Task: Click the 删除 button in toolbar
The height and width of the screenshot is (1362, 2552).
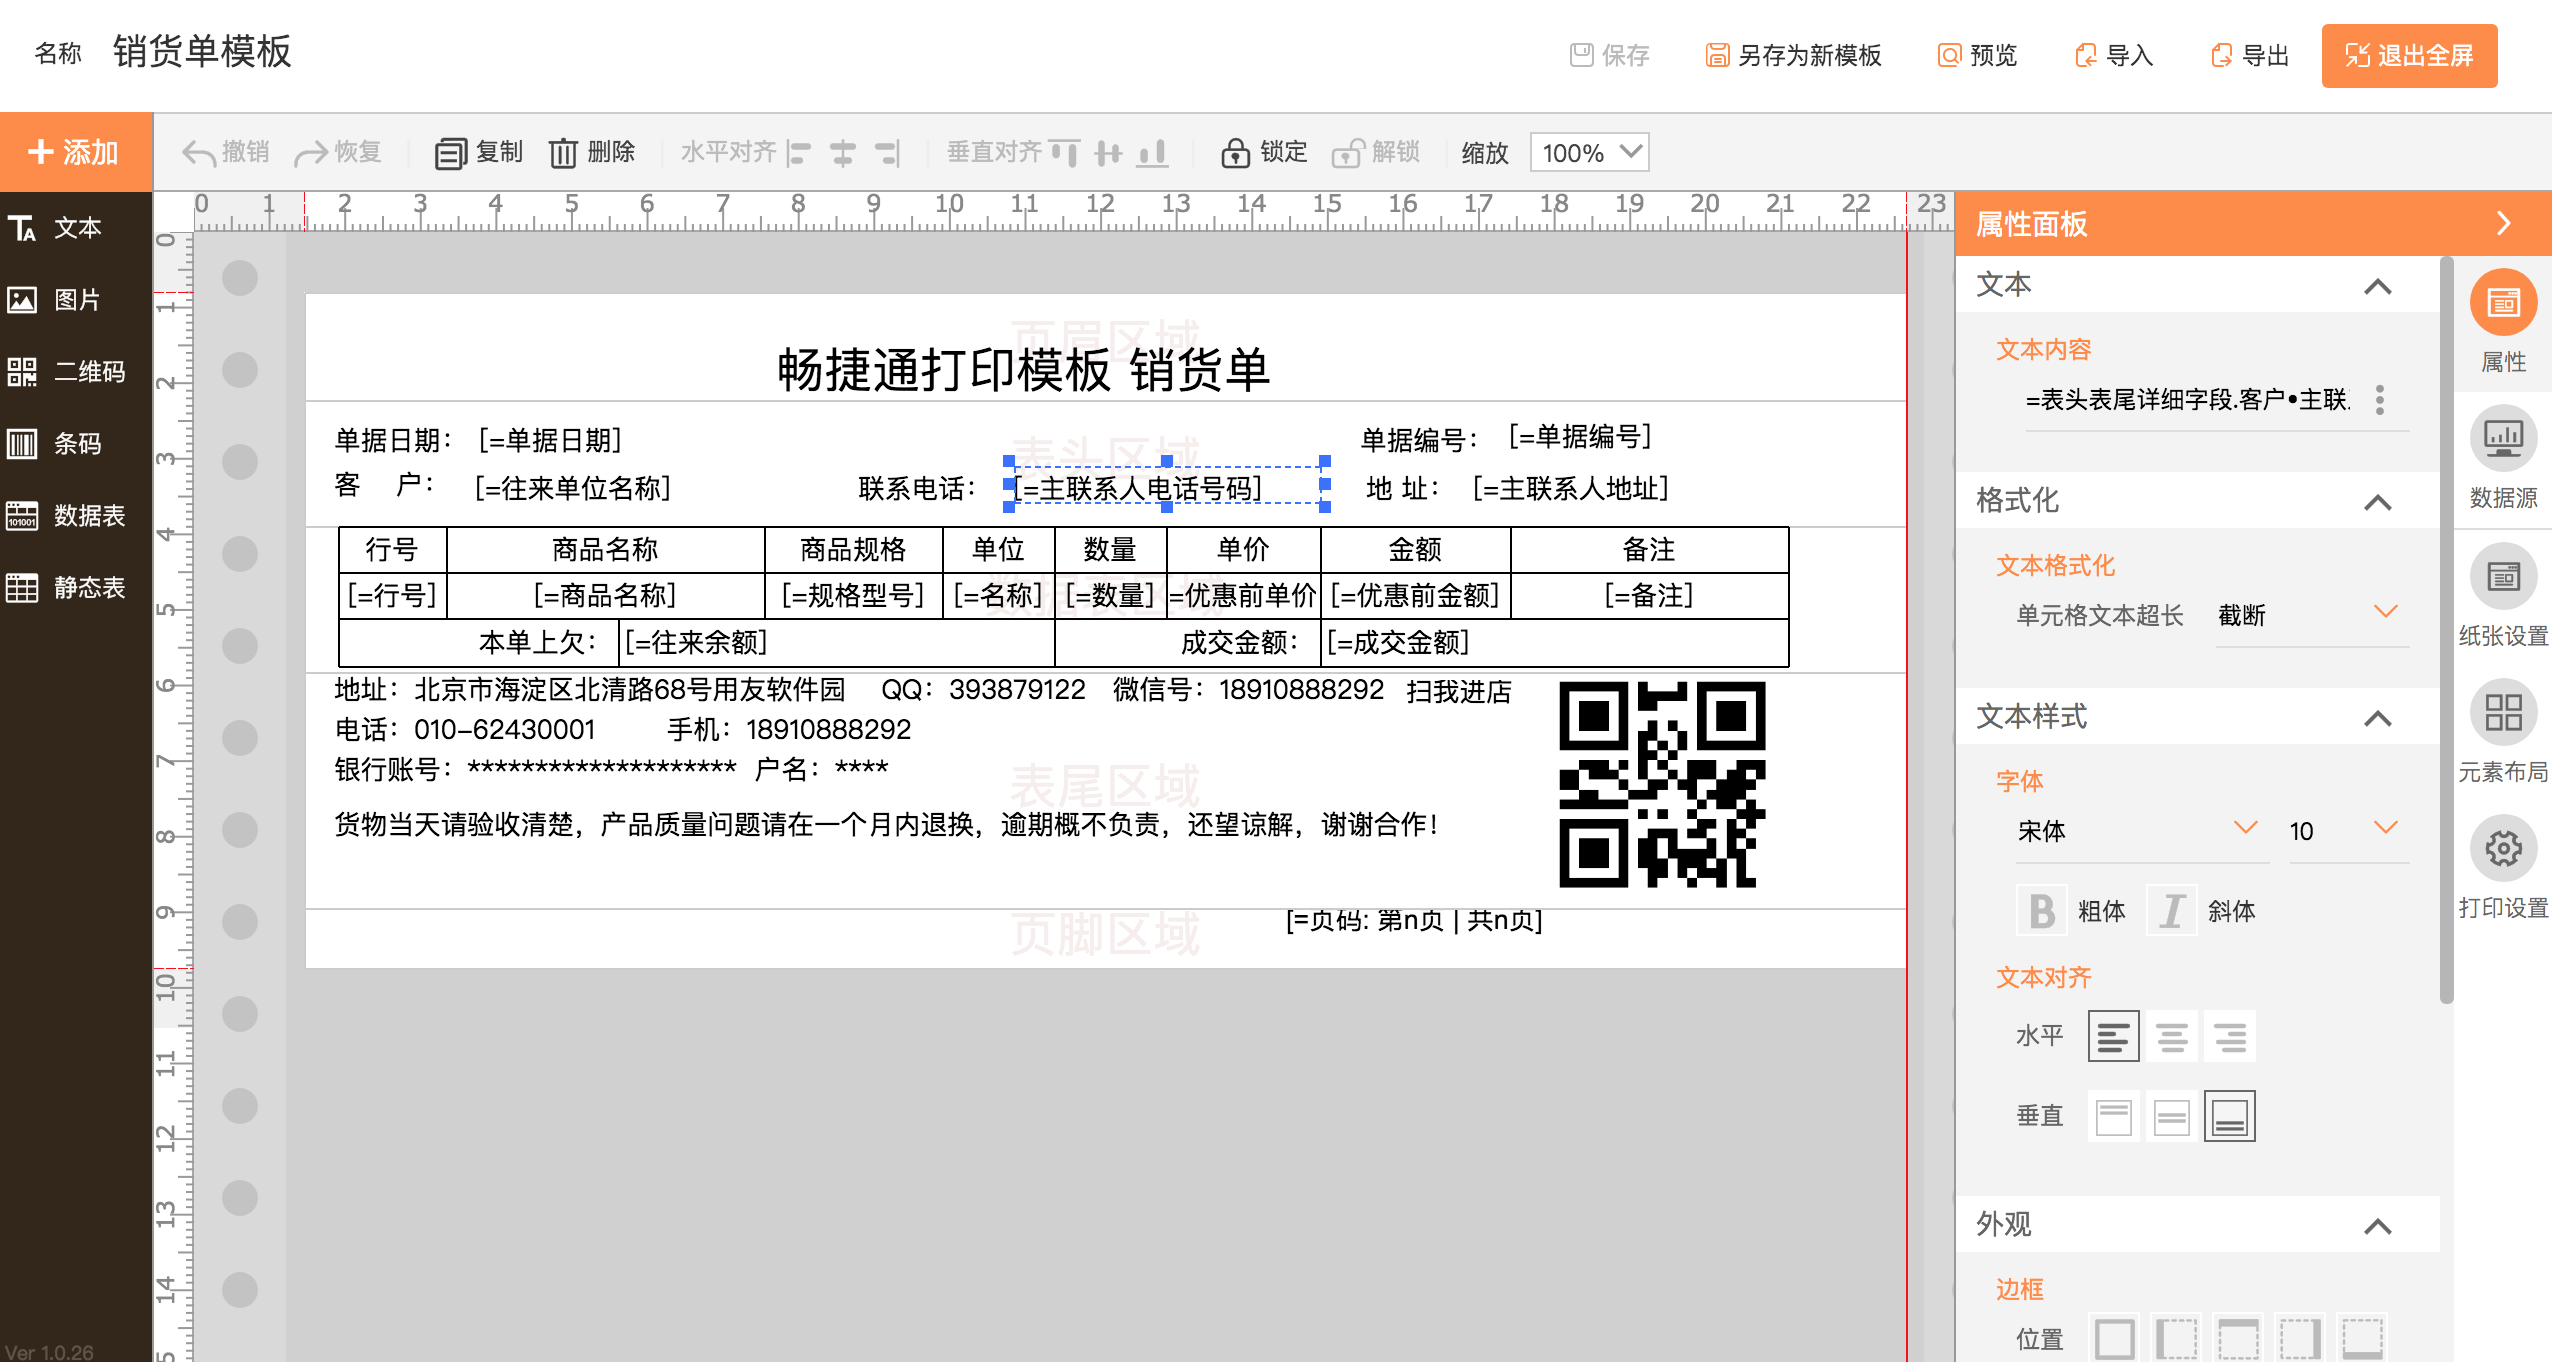Action: (x=592, y=154)
